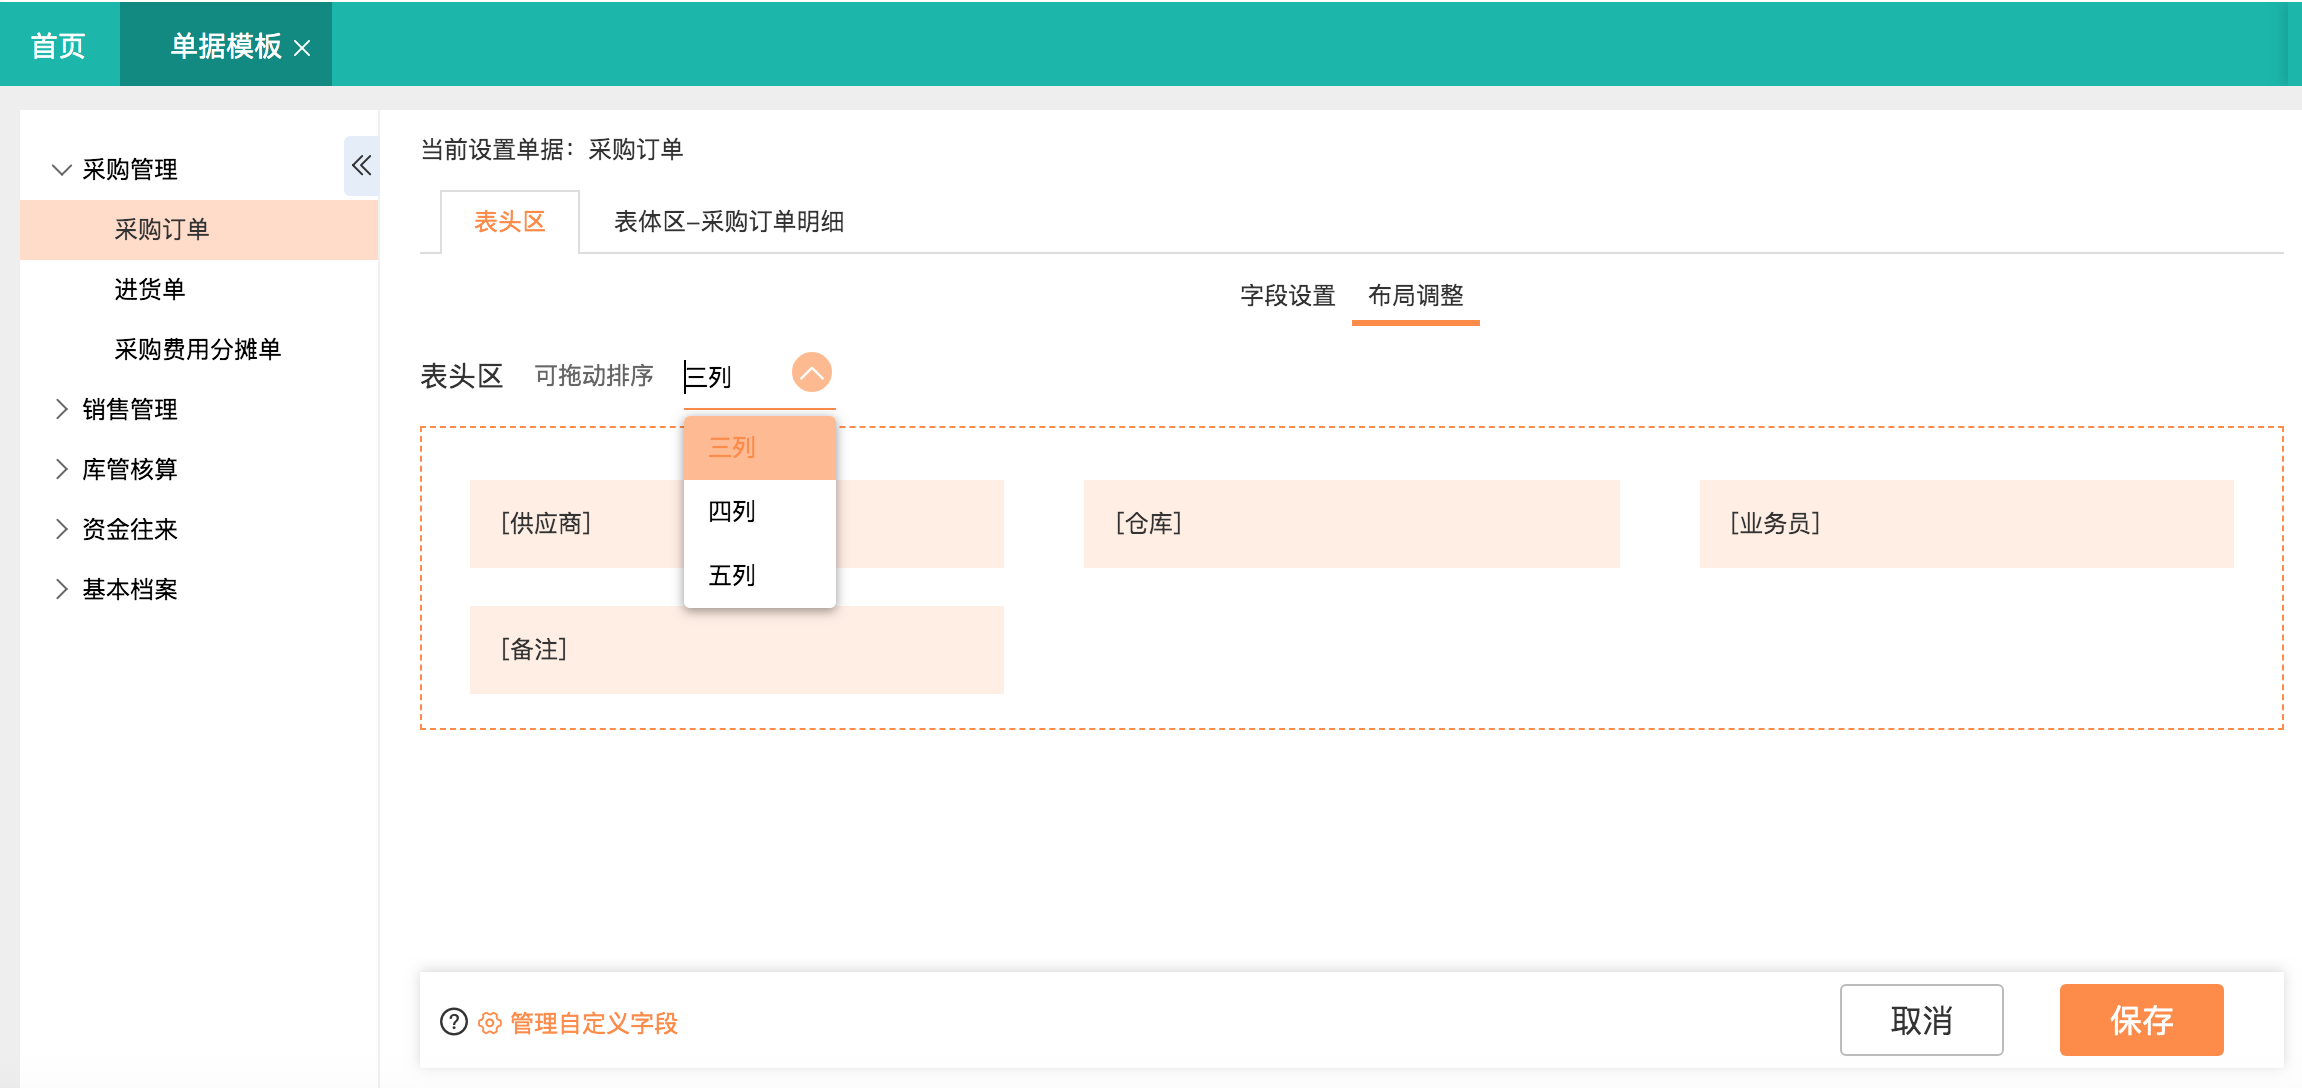Viewport: 2302px width, 1088px height.
Task: Click the upload/expand arrow icon
Action: pyautogui.click(x=812, y=373)
